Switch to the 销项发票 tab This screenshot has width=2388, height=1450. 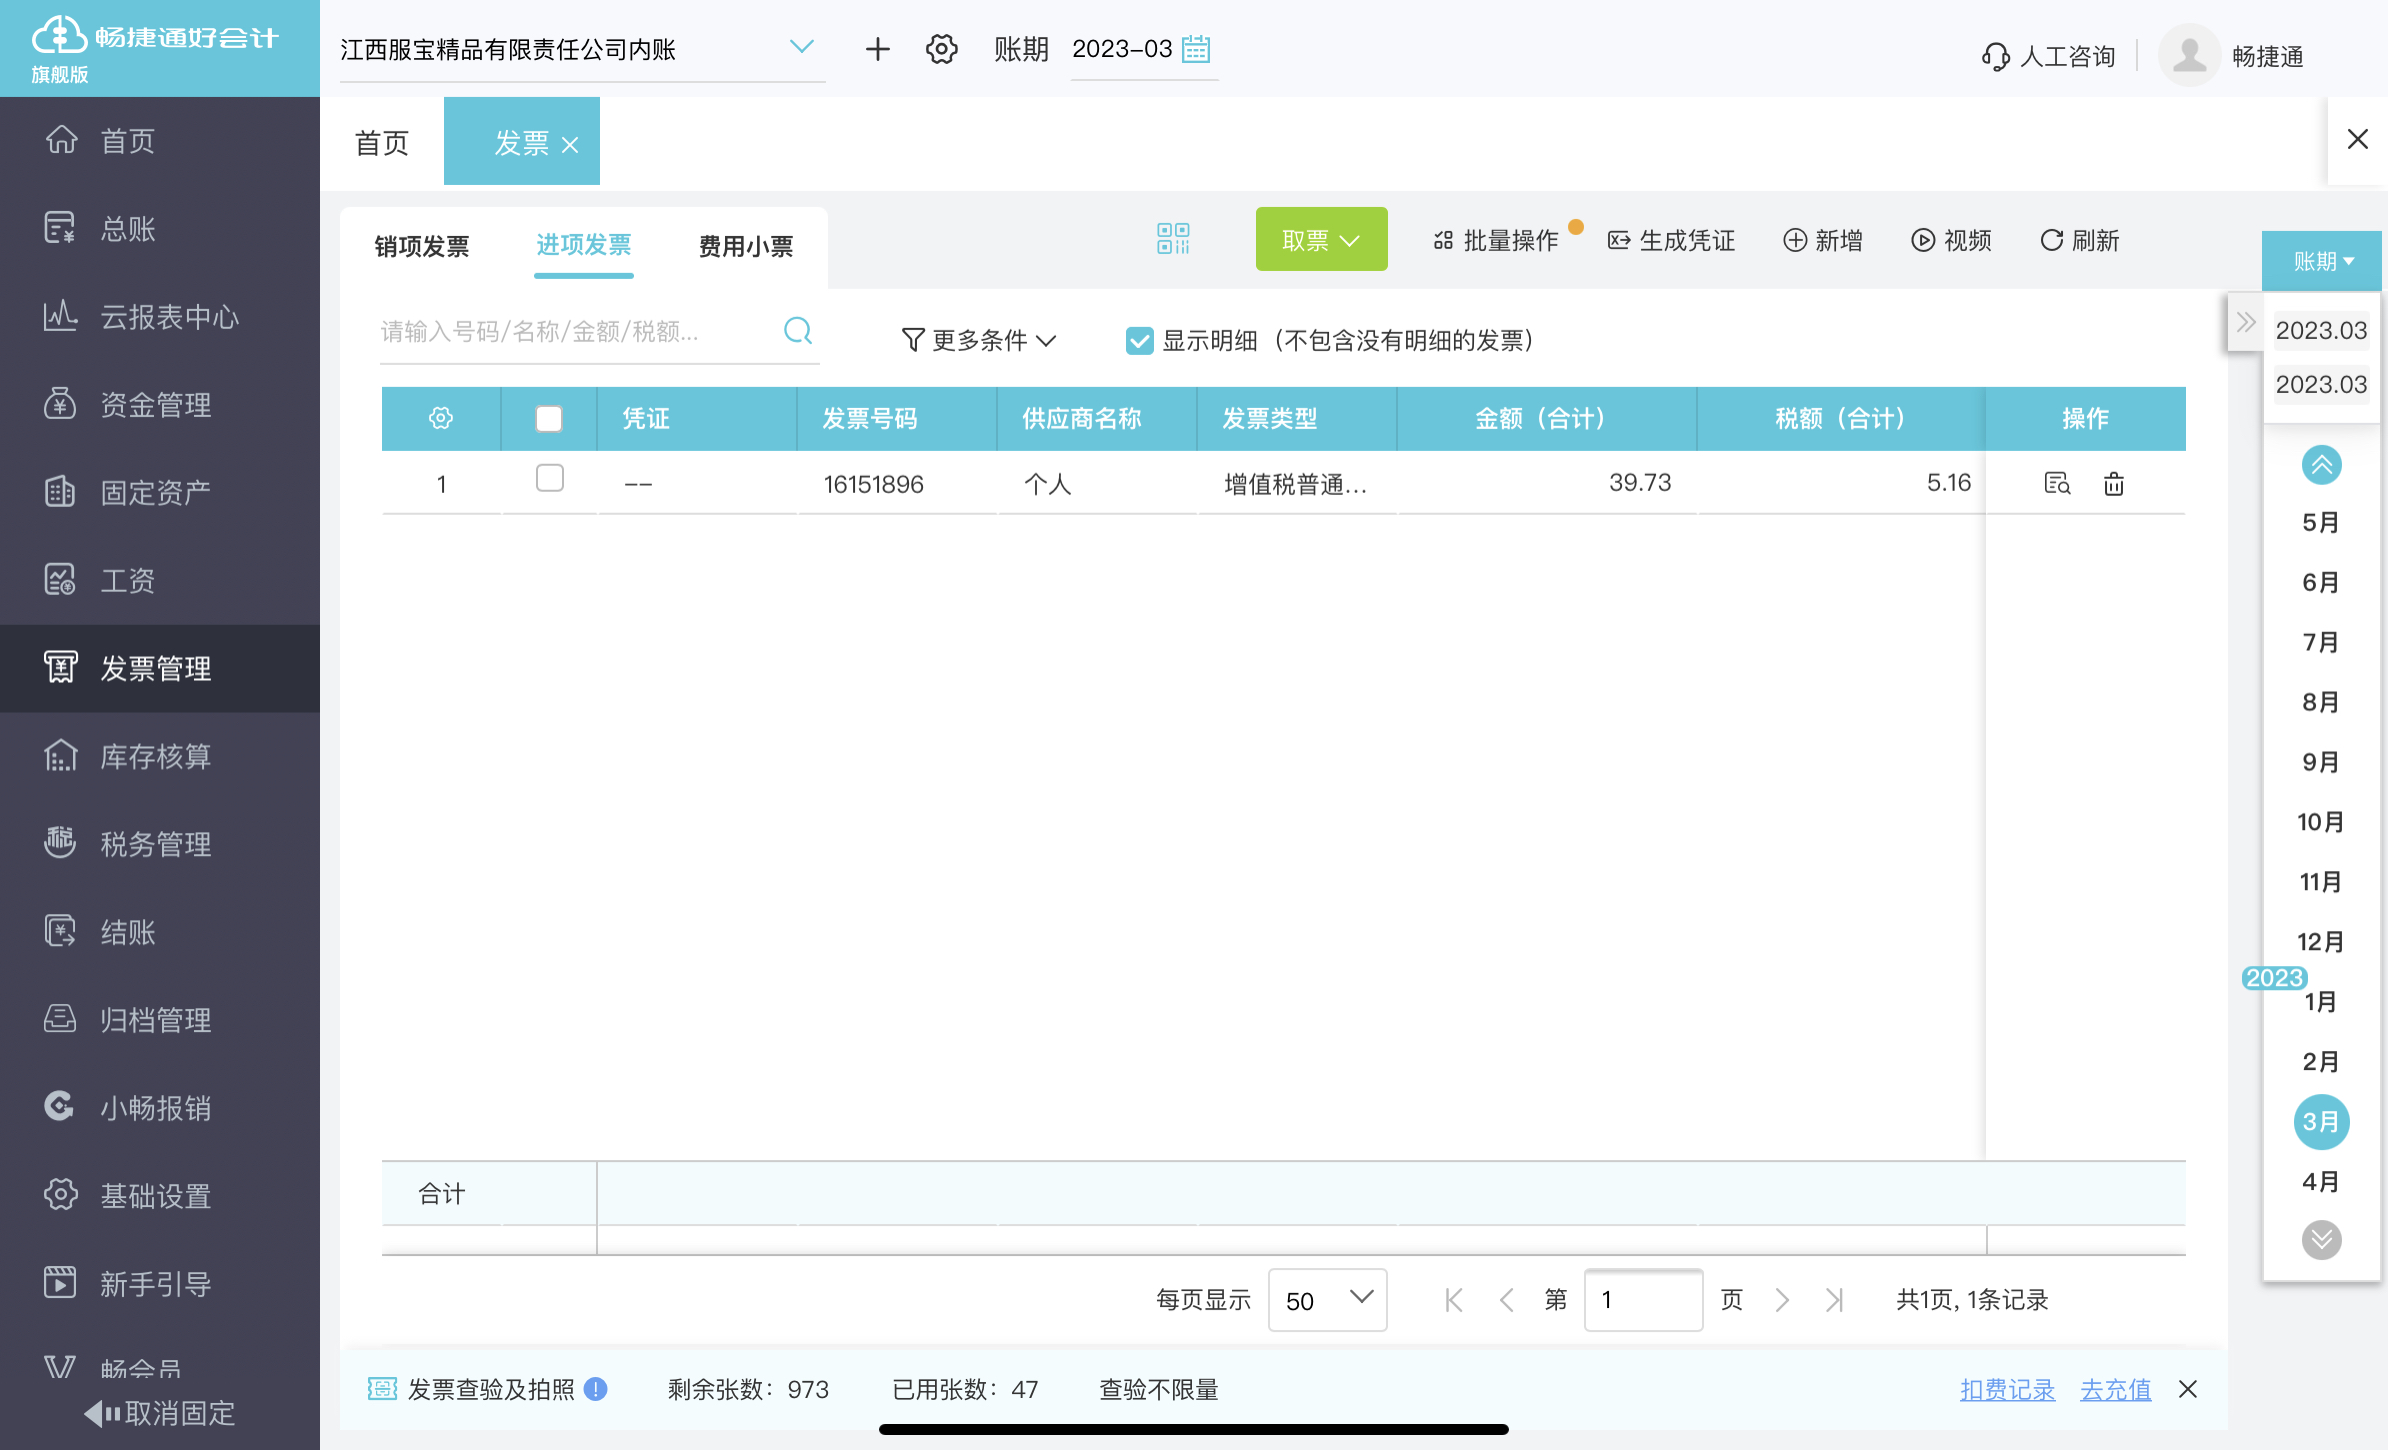pyautogui.click(x=423, y=244)
